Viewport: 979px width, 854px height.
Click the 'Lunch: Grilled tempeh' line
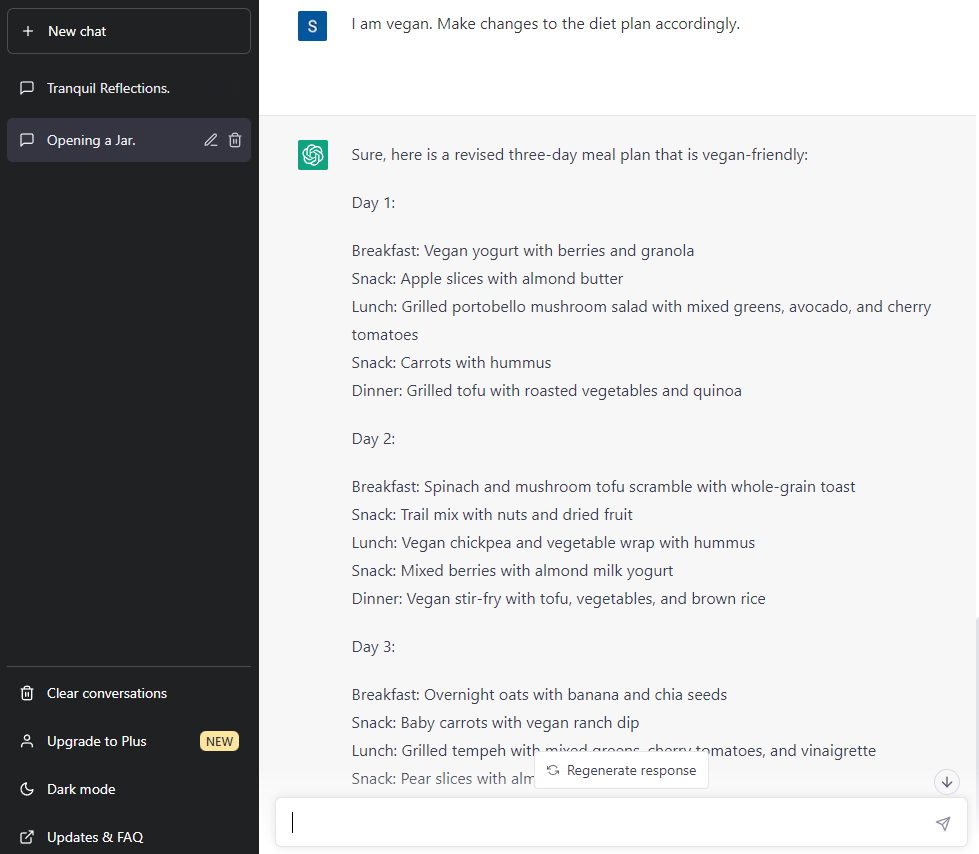point(613,750)
